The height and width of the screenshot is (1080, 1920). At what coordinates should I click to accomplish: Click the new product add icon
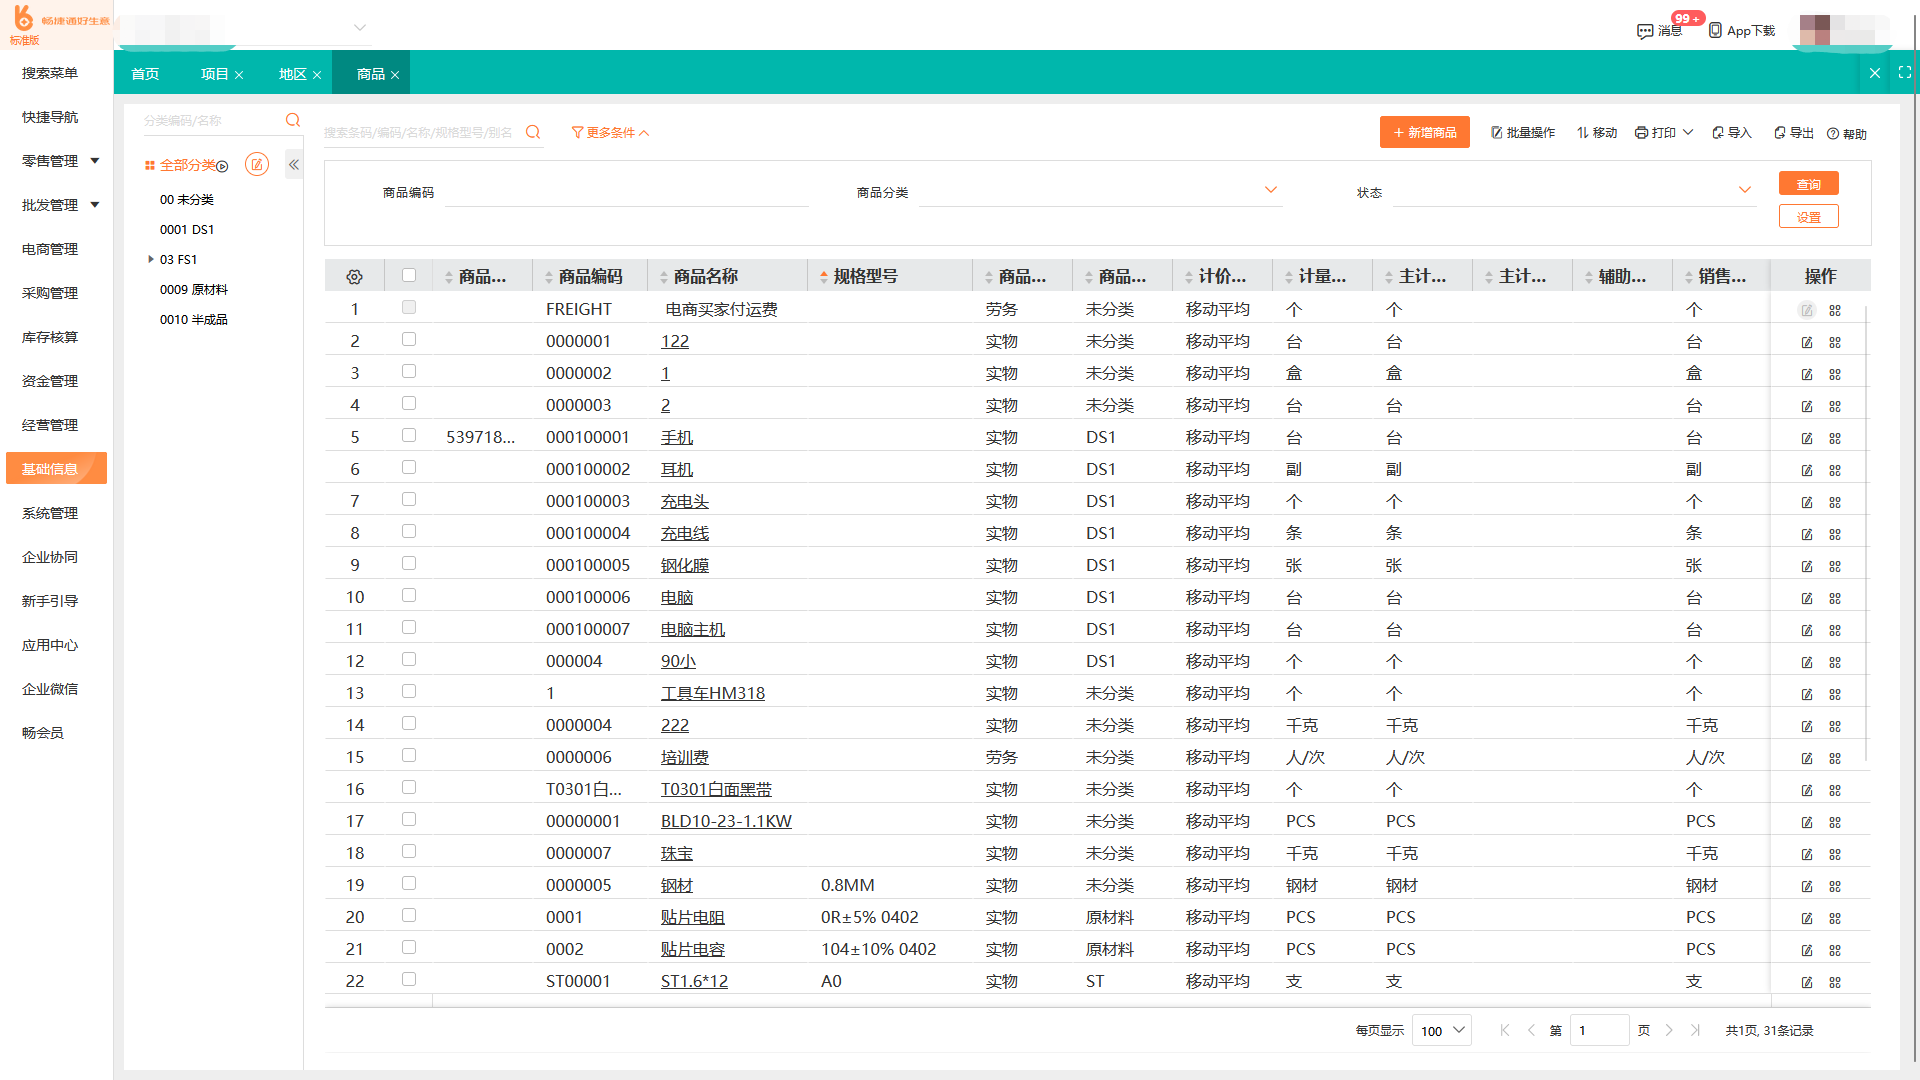[1424, 131]
